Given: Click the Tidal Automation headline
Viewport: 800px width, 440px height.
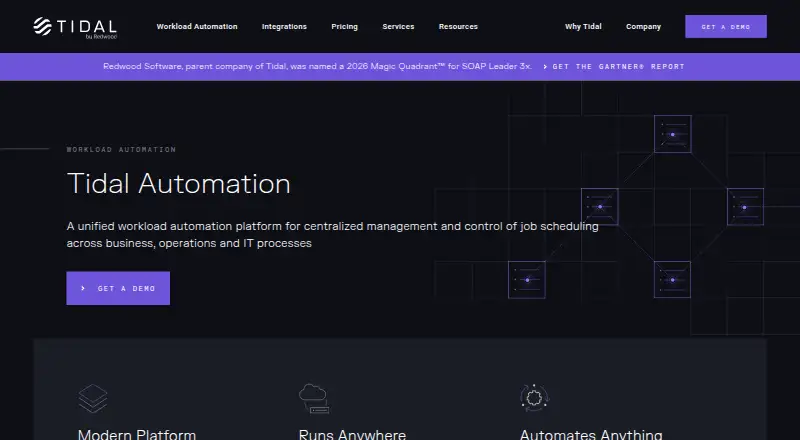Looking at the screenshot, I should (x=179, y=183).
